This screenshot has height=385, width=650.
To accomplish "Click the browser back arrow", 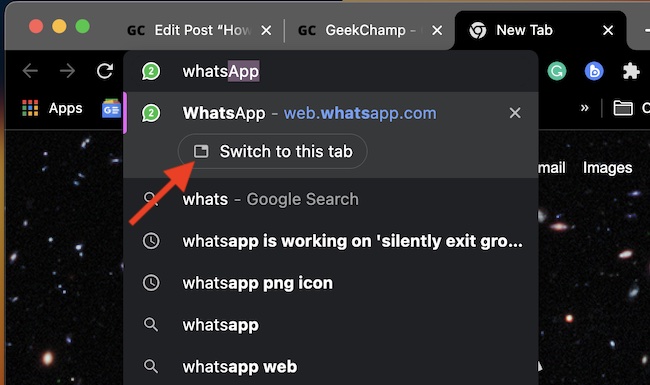I will (x=30, y=71).
